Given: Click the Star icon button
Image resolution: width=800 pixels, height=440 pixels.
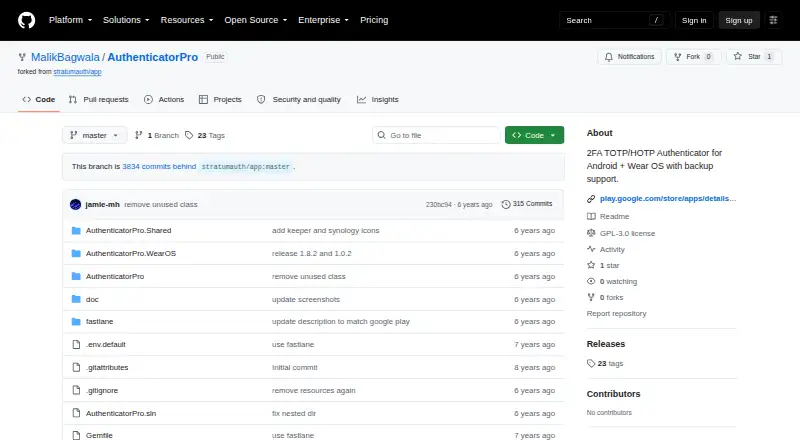Looking at the screenshot, I should click(x=738, y=57).
